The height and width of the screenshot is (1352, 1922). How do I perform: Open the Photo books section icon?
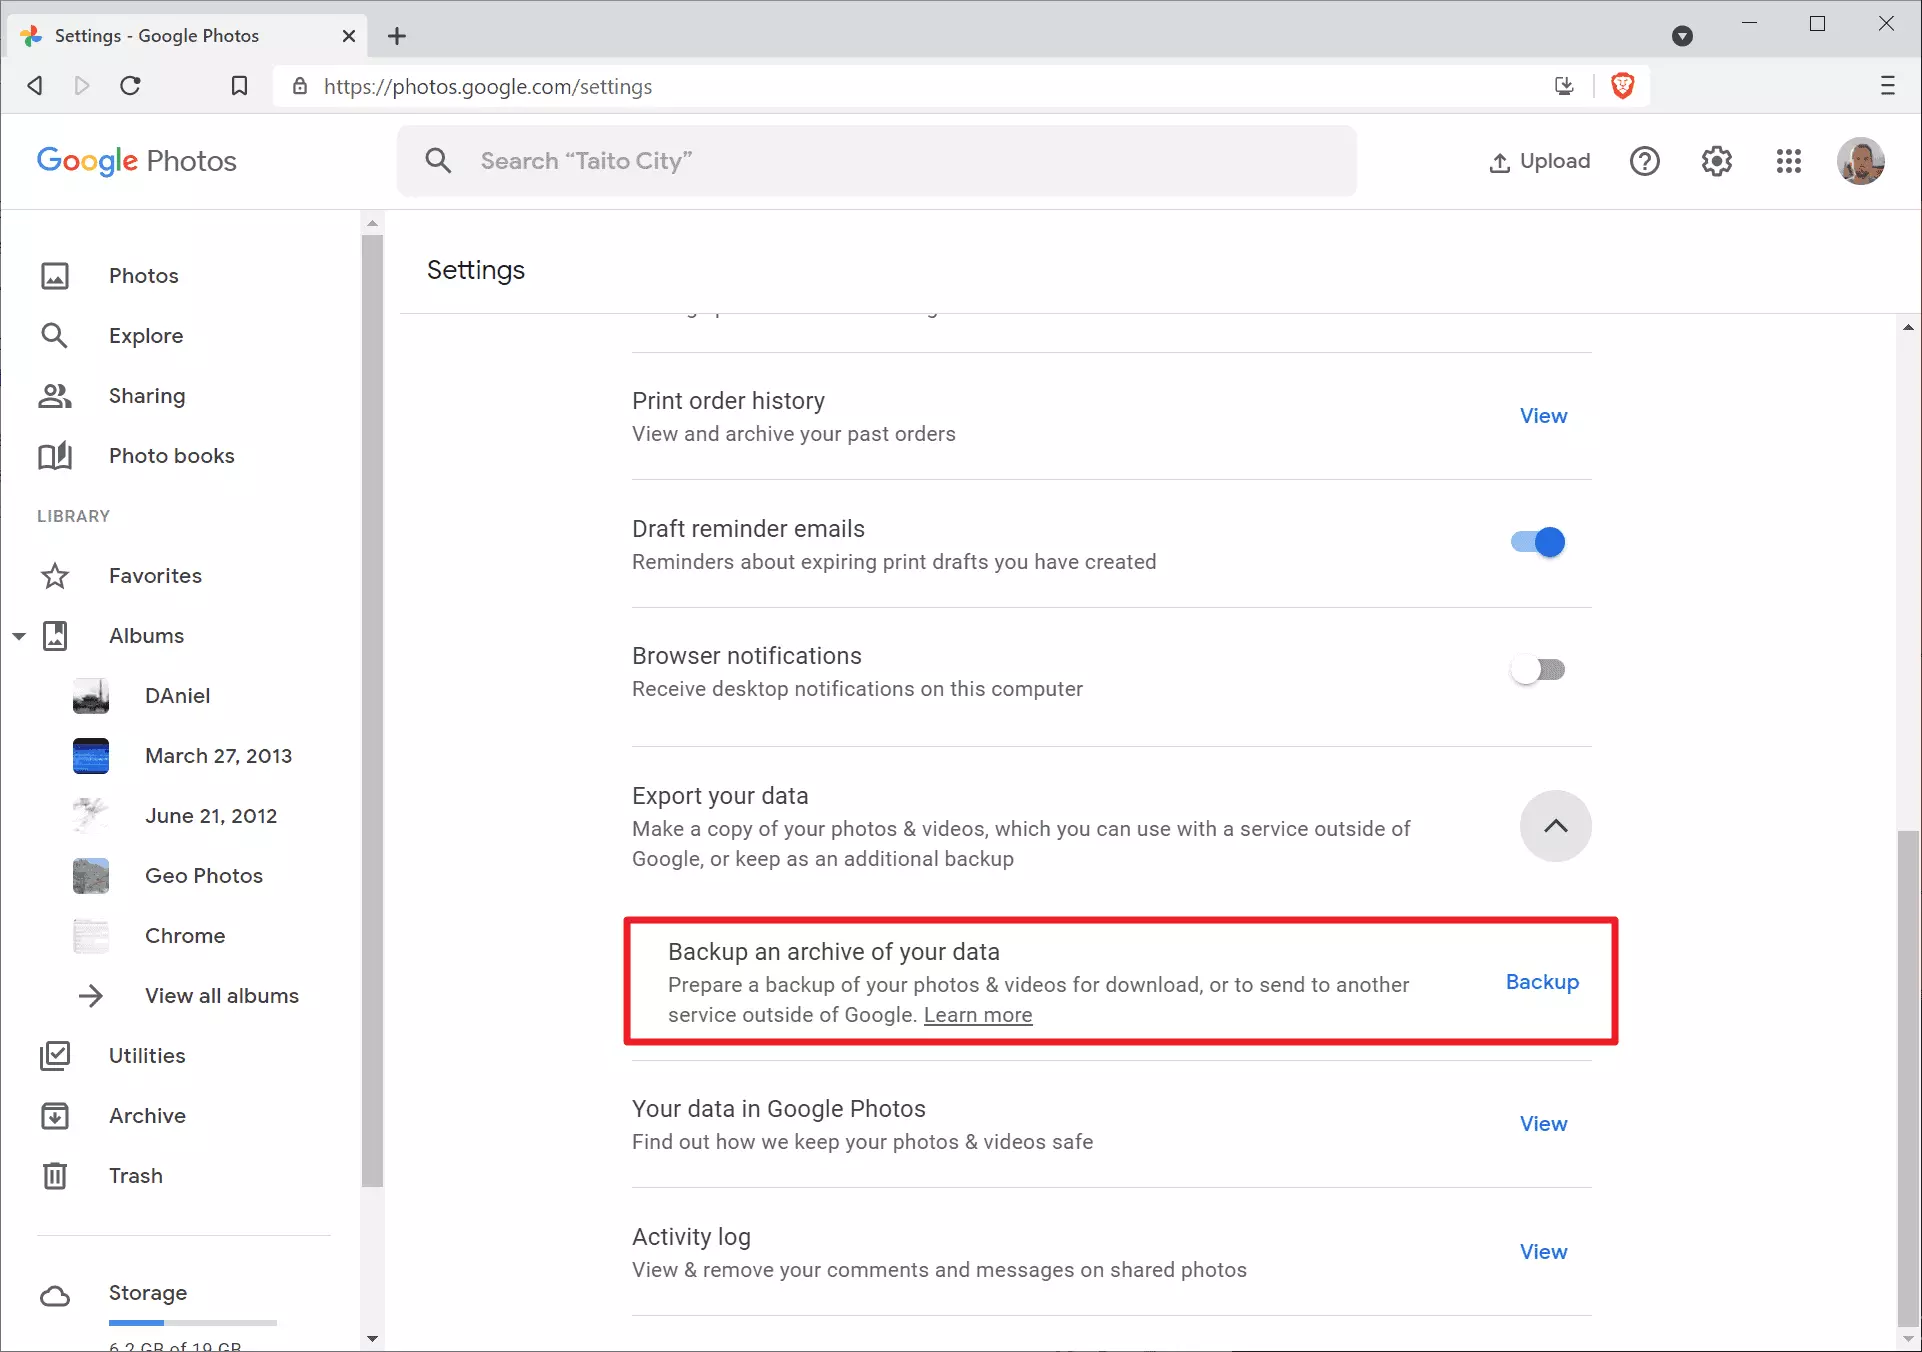tap(54, 455)
